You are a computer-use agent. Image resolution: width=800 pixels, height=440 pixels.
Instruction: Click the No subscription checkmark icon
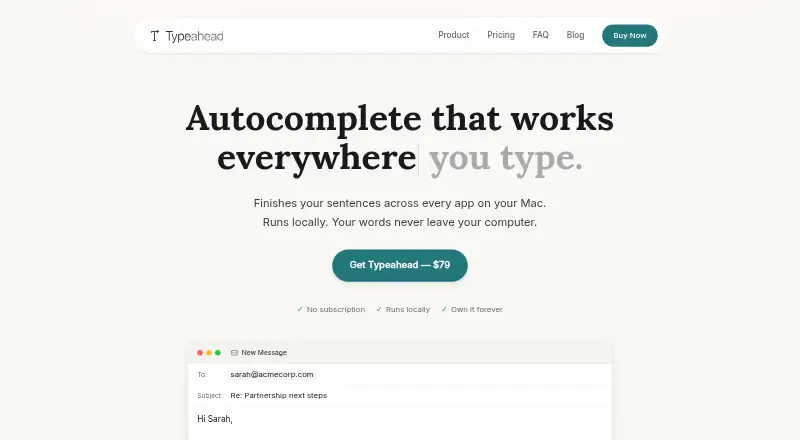[300, 309]
